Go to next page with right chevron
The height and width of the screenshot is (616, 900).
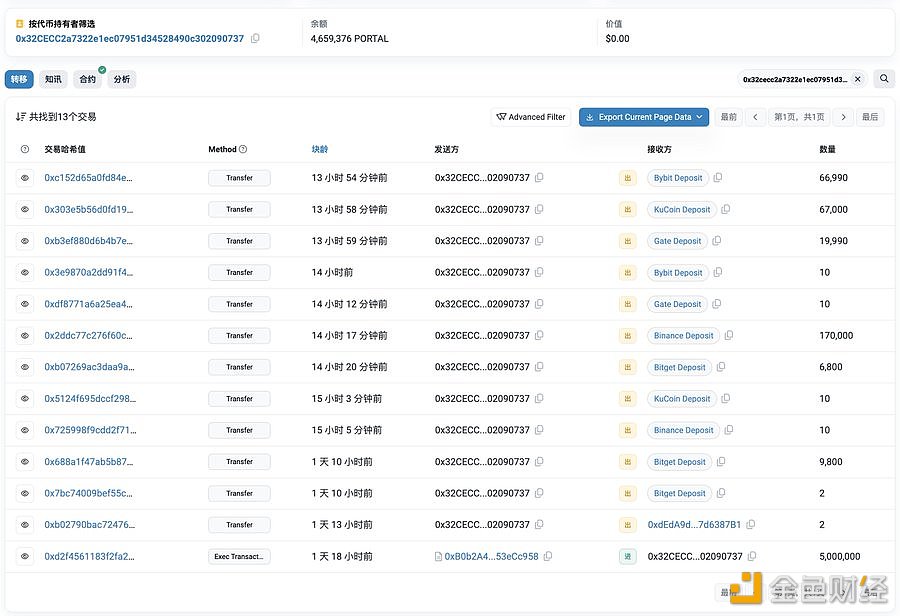[843, 117]
